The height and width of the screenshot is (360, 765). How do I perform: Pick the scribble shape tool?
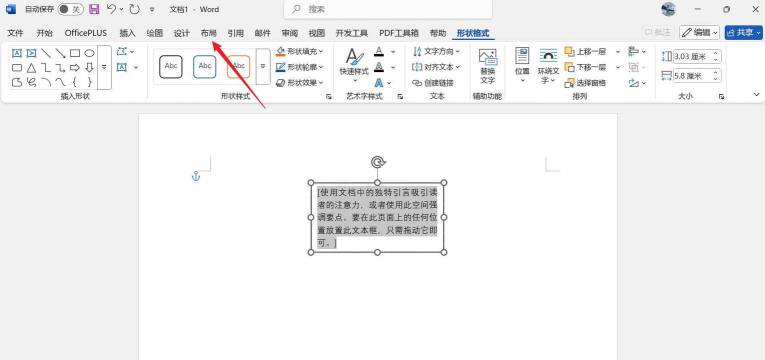31,82
